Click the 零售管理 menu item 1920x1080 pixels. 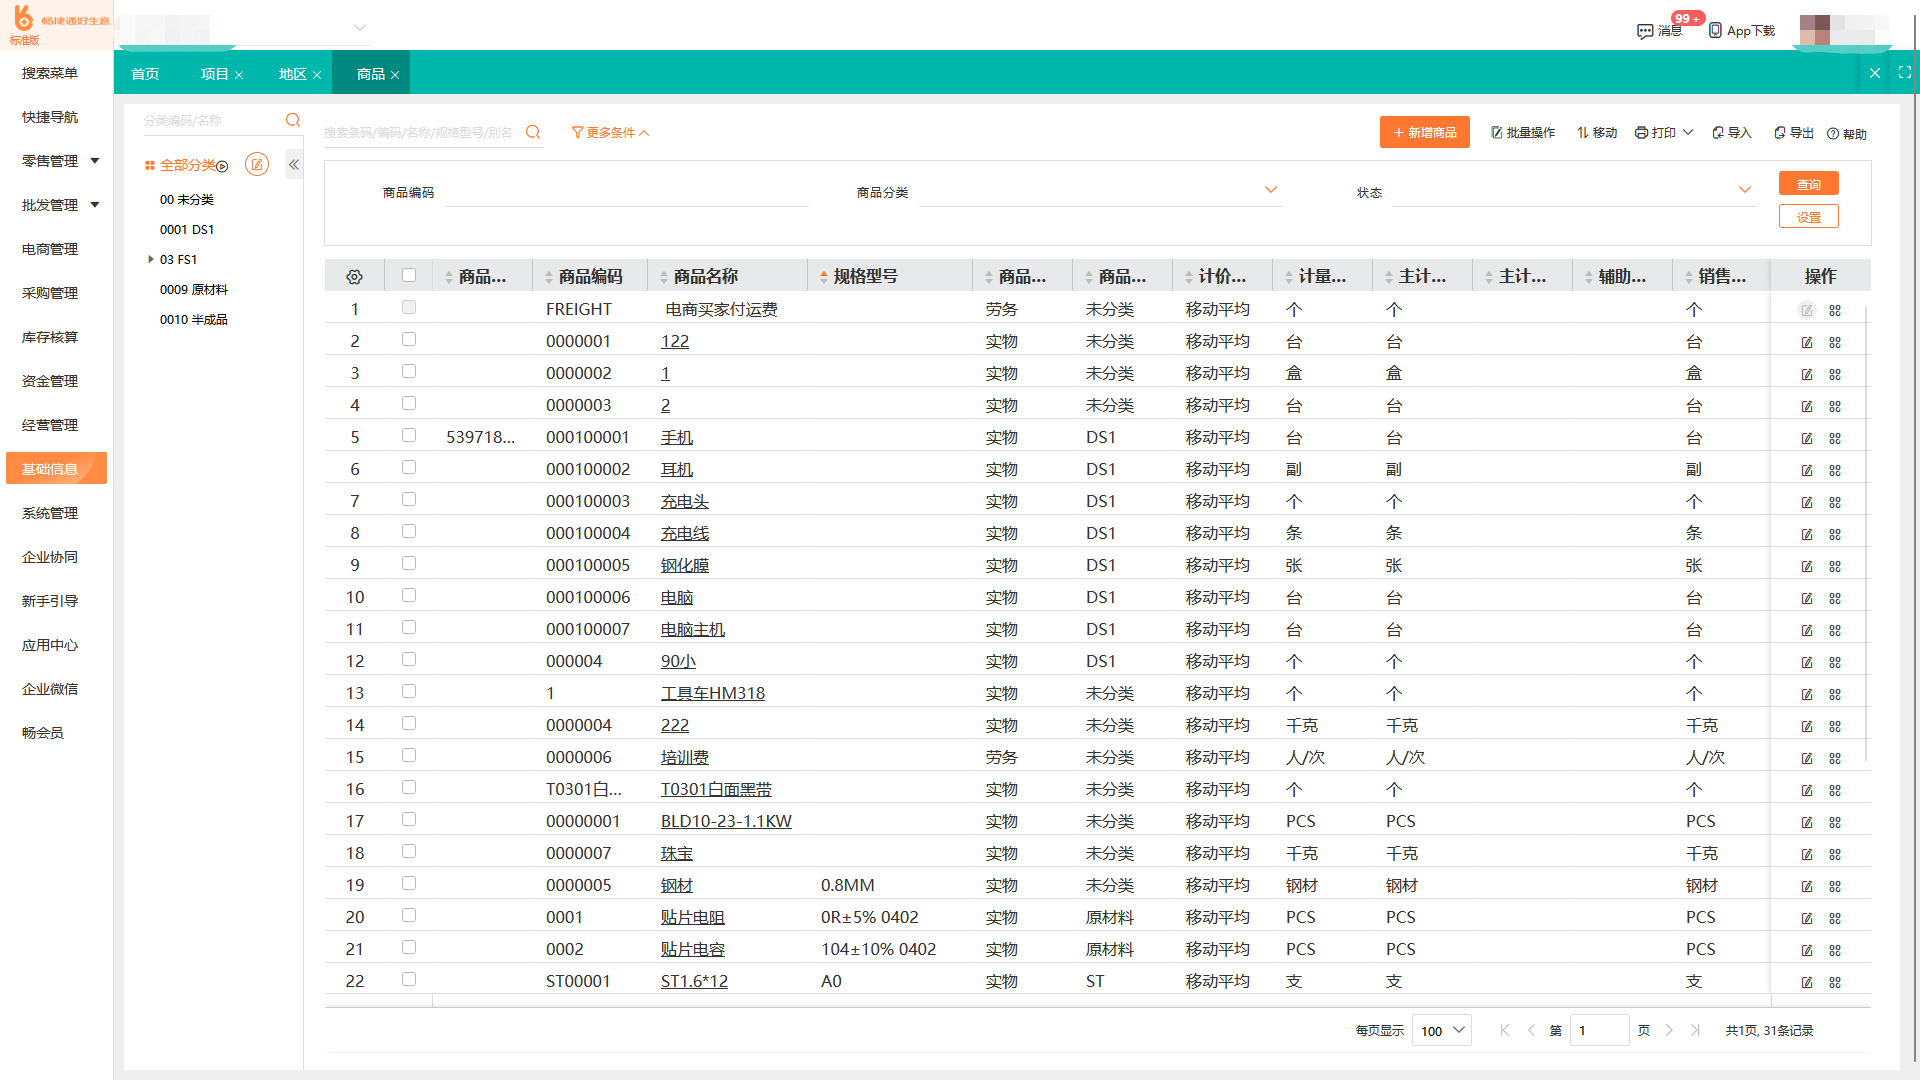[53, 161]
